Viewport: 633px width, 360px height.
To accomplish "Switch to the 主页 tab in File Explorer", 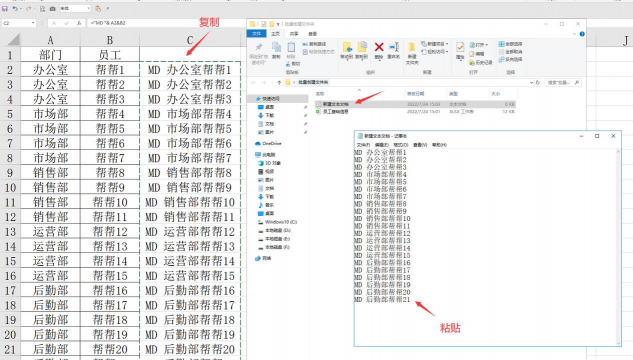I will (x=275, y=33).
